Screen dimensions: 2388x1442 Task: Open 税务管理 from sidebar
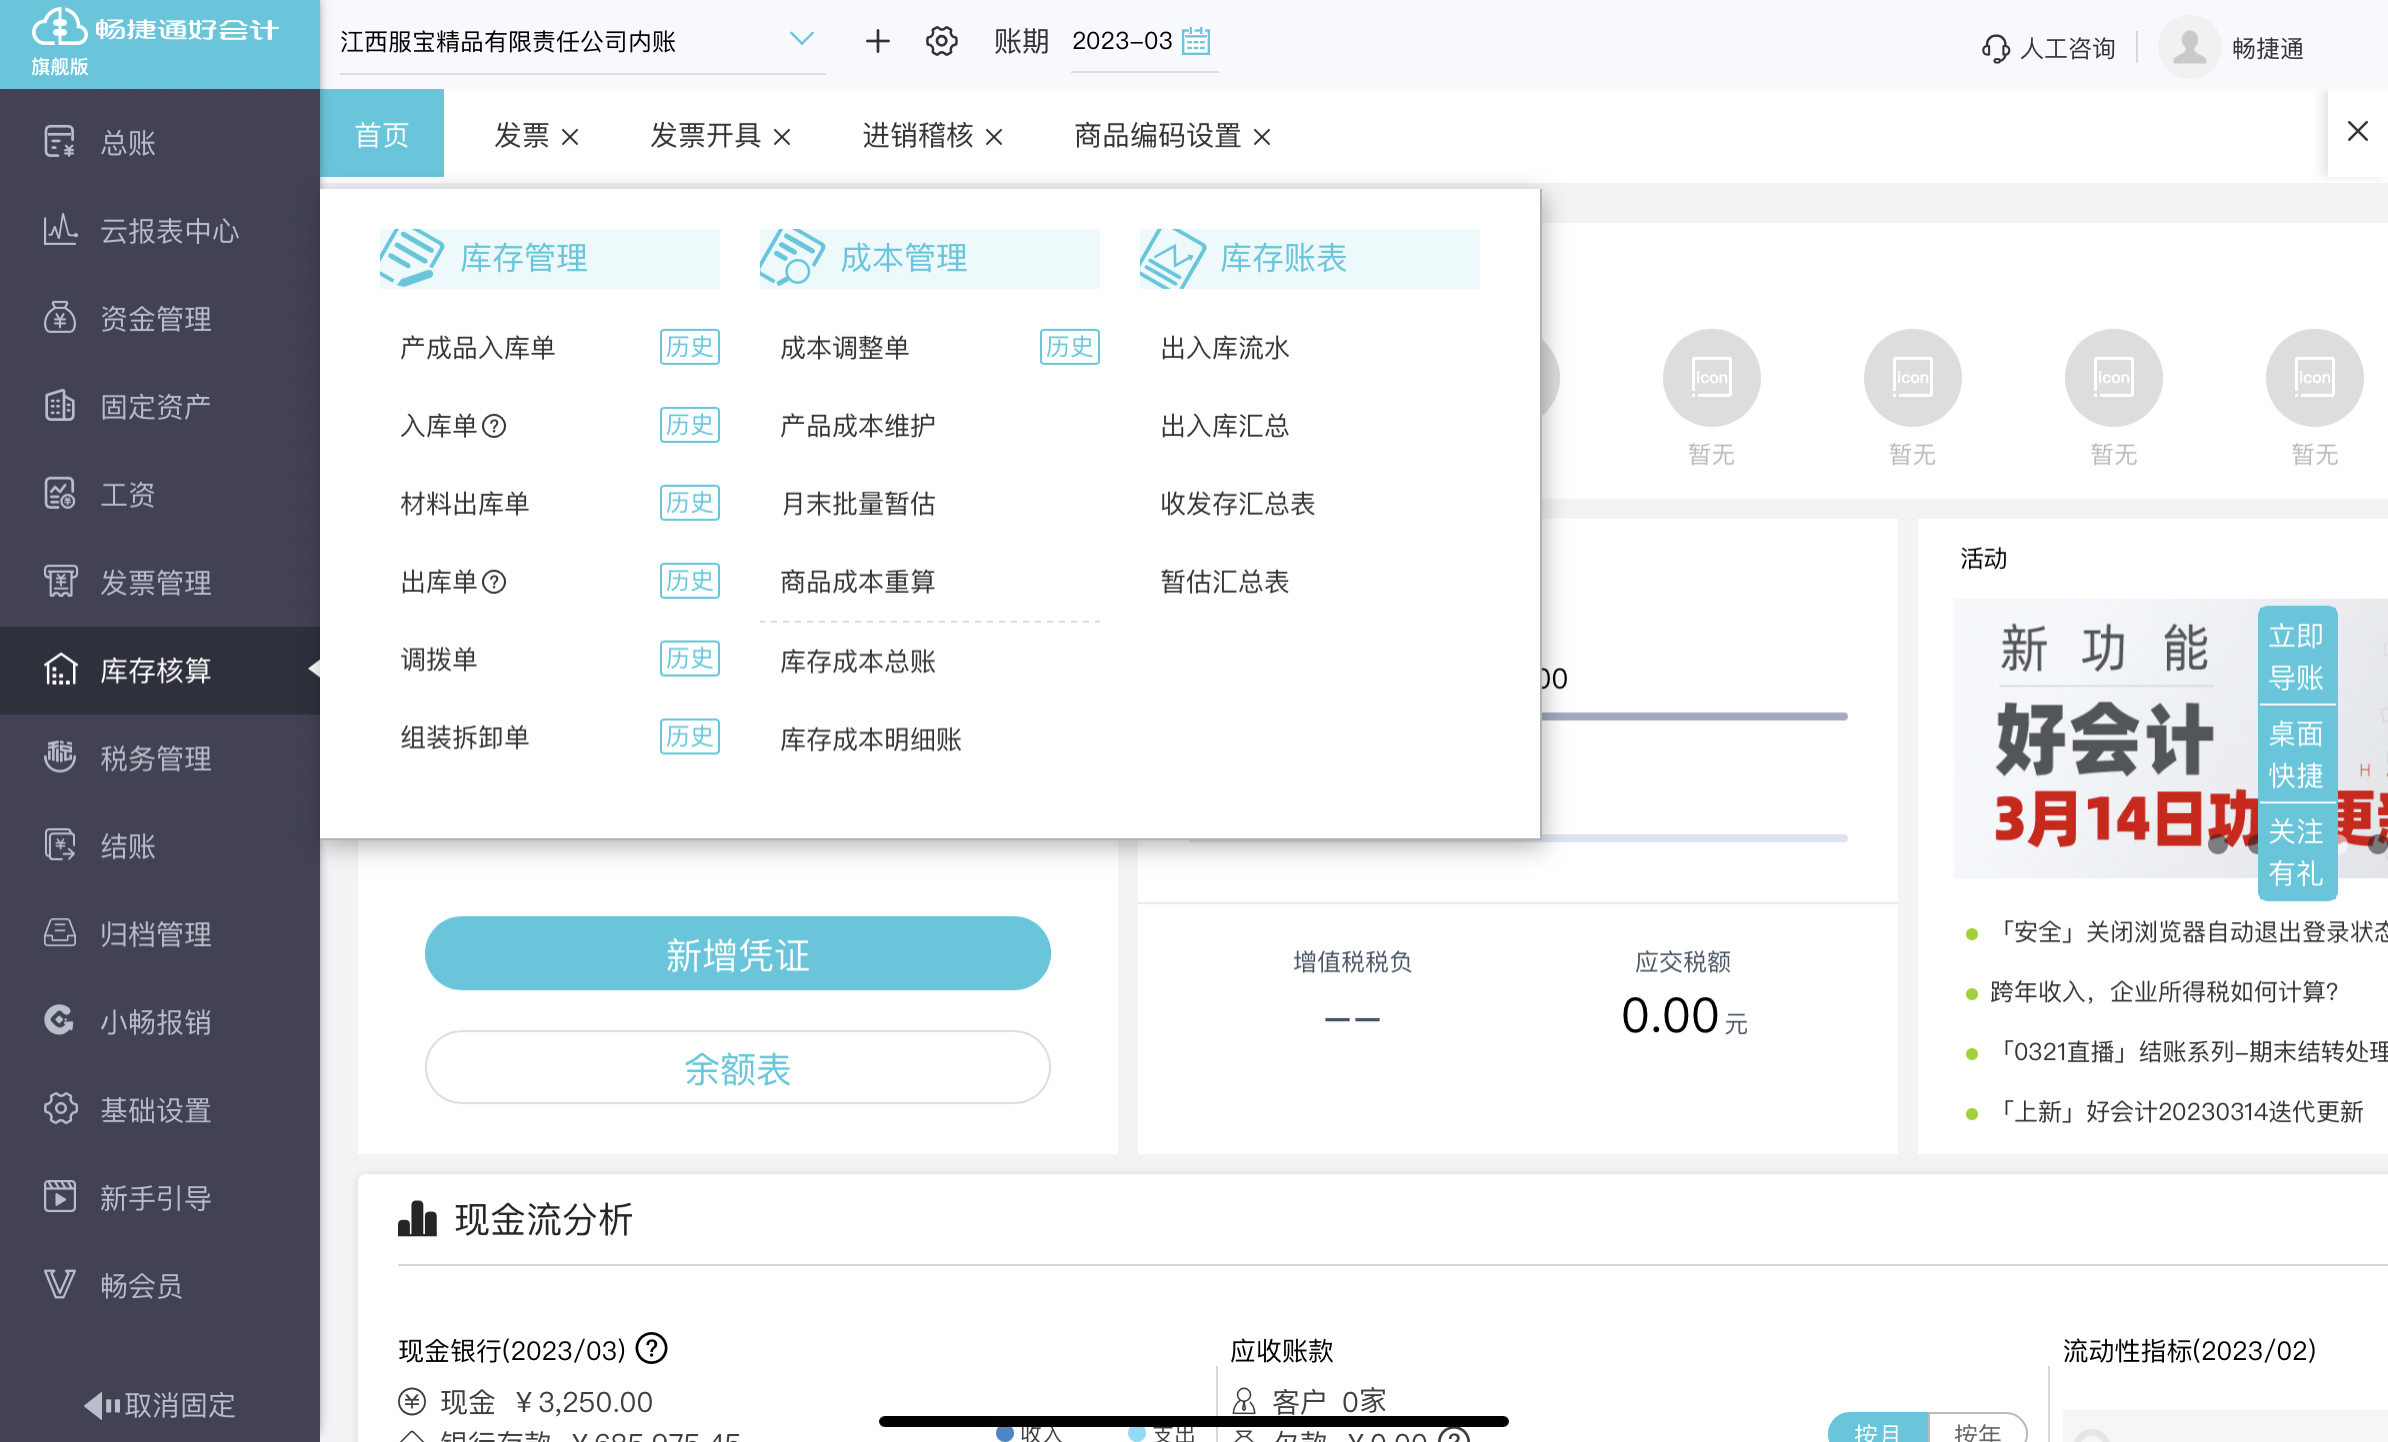(x=155, y=758)
